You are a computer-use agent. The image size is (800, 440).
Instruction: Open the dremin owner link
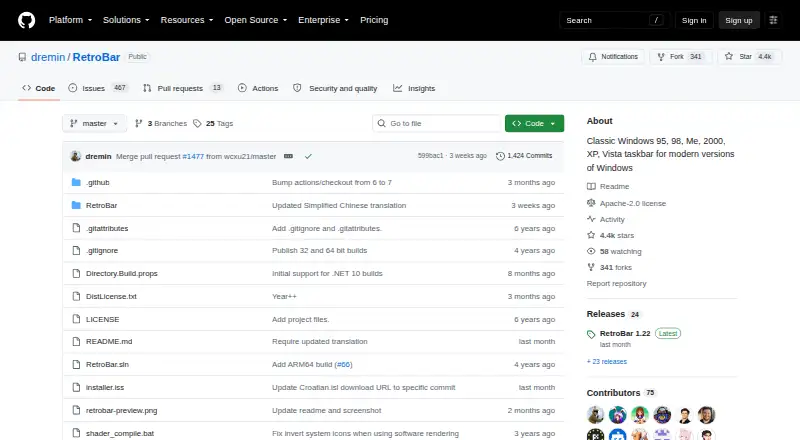[x=48, y=57]
